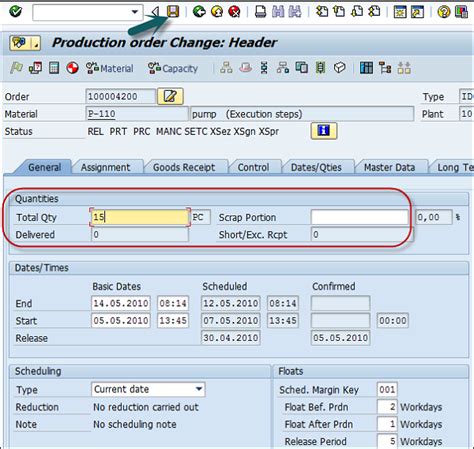Click the red Cancel icon
Screen dimensions: 474x449
coord(235,12)
